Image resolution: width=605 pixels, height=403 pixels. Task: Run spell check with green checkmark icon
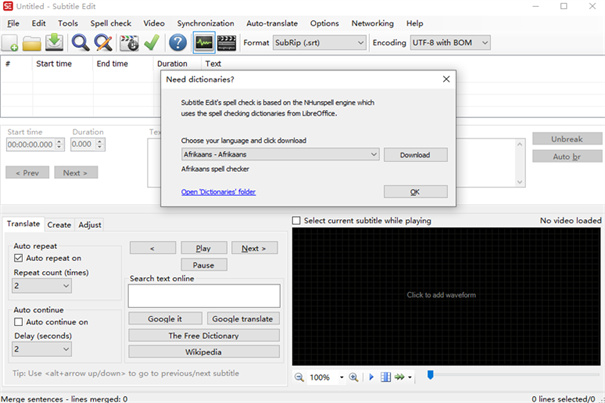click(151, 43)
